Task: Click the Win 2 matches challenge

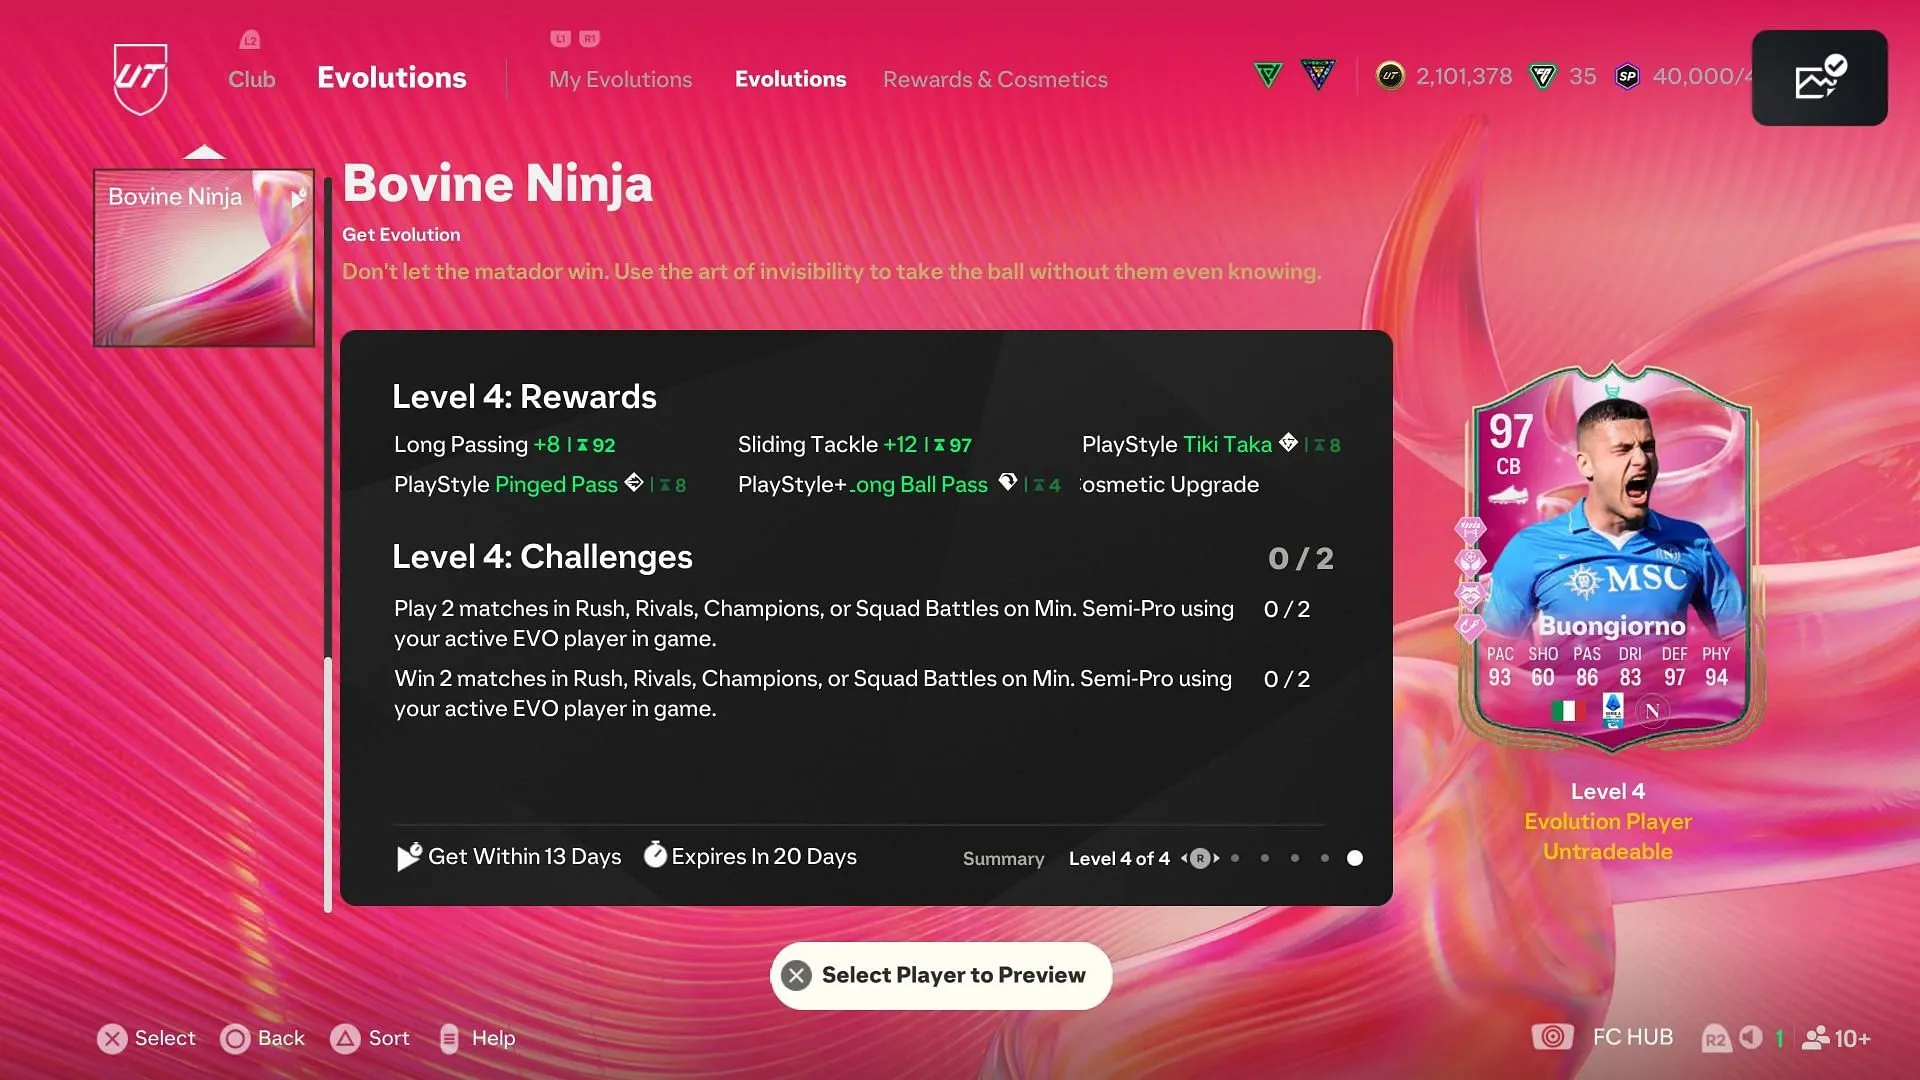Action: [852, 693]
